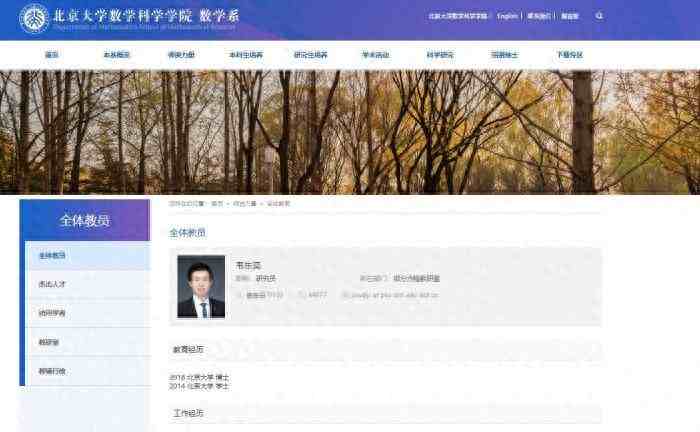Click the office location icon in profile card

pos(240,295)
